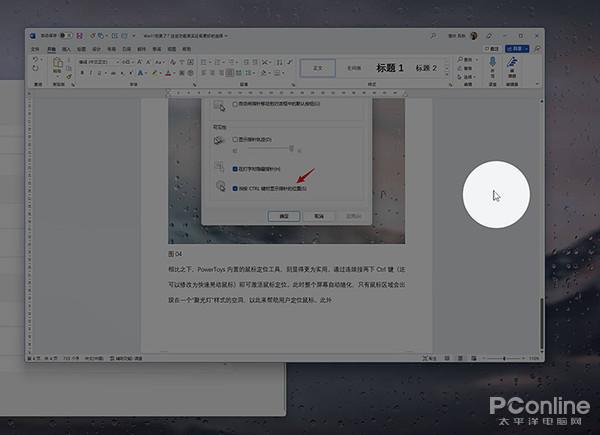The image size is (600, 435).
Task: Click the zoom slider in status bar
Action: [x=502, y=357]
